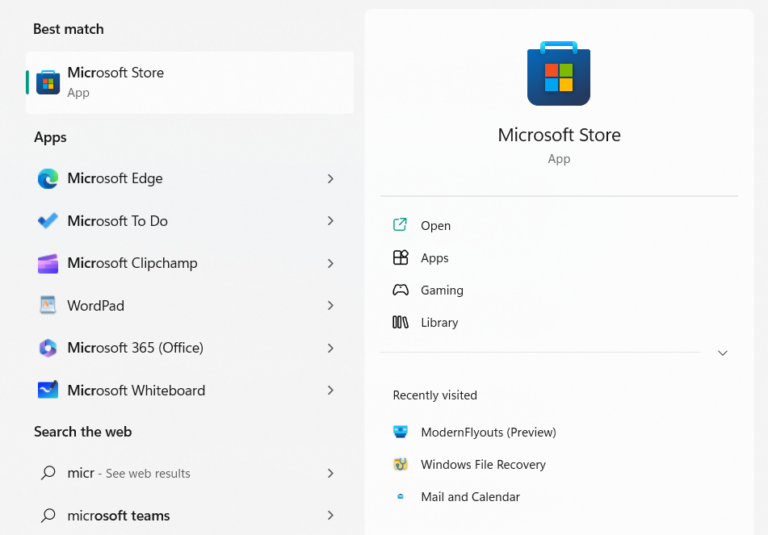Screen dimensions: 768x535
Task: Click the Microsoft To Do checkmark icon
Action: 48,221
